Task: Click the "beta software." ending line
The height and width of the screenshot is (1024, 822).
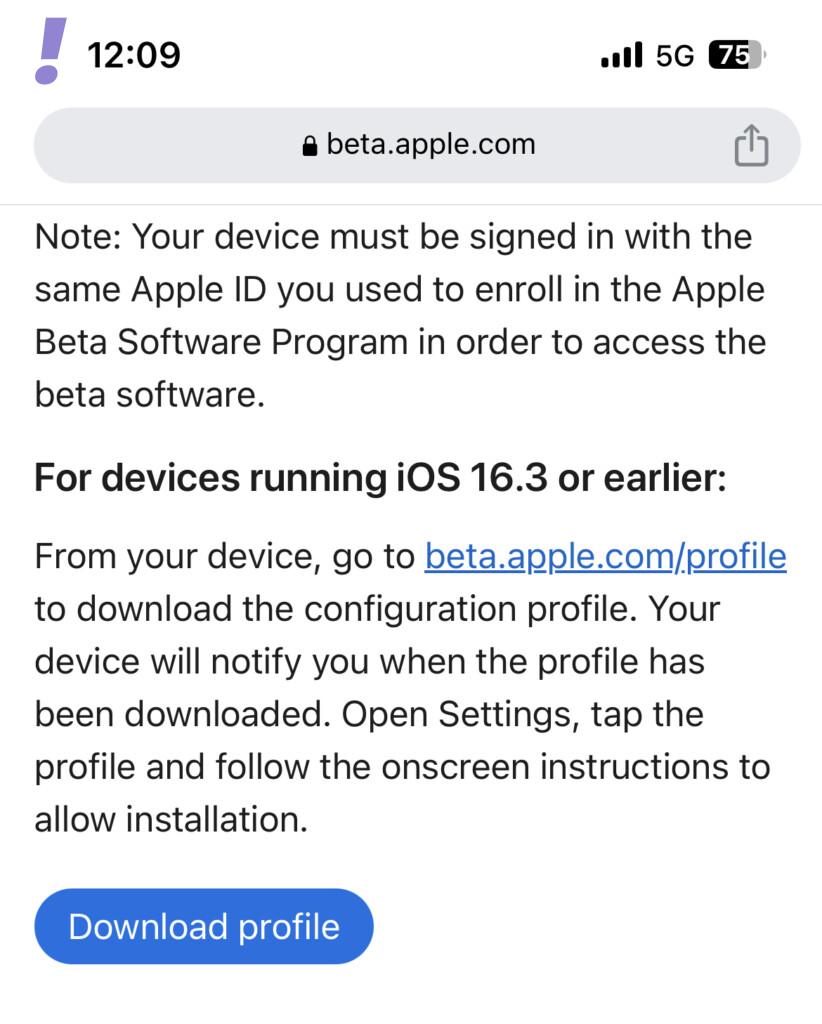Action: click(x=150, y=394)
